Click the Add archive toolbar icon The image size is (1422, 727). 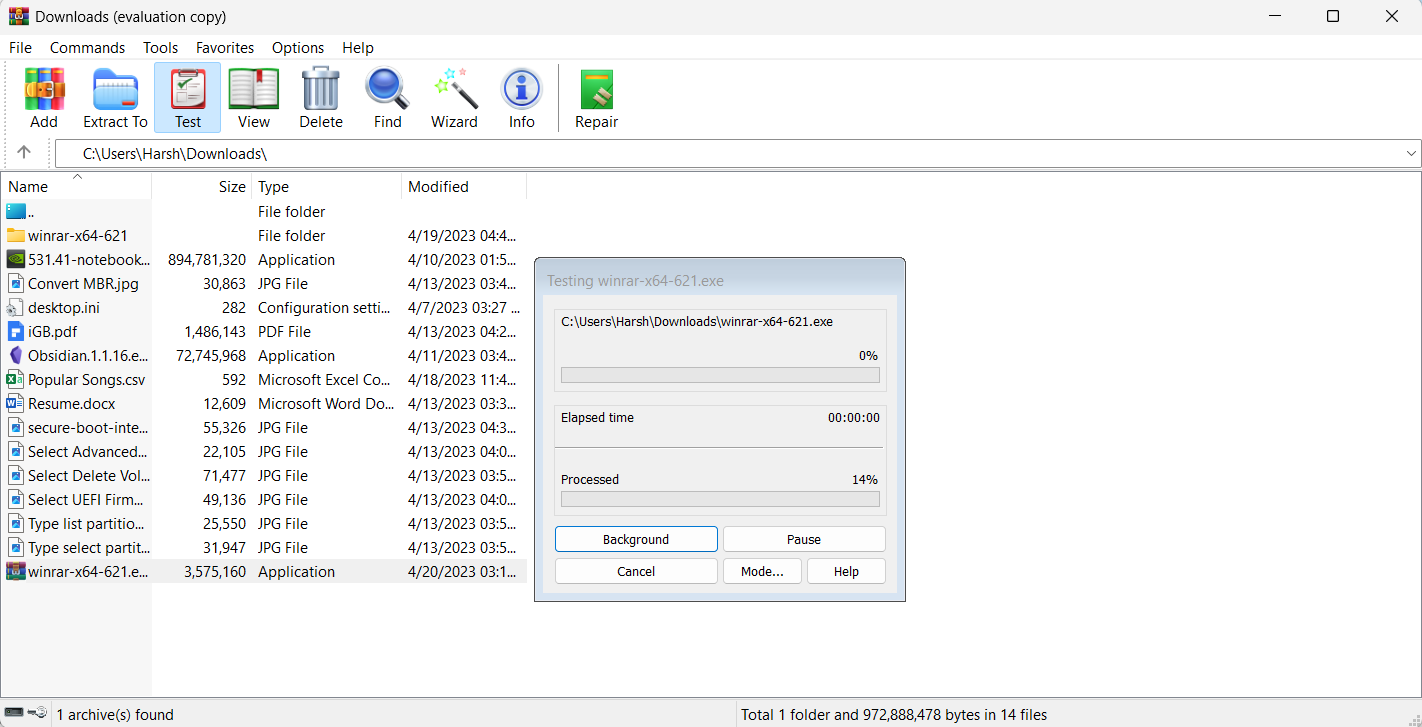point(44,98)
